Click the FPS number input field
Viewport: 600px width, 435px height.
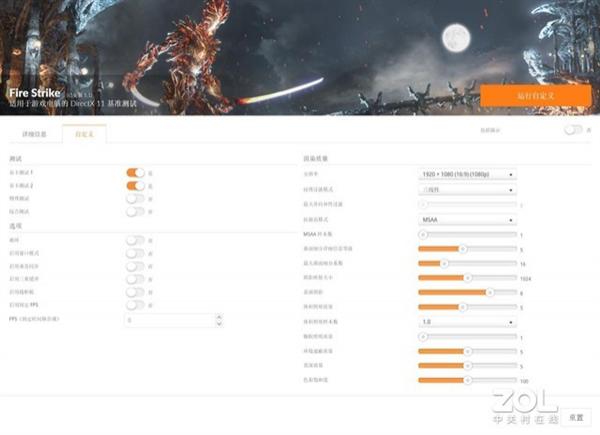170,320
